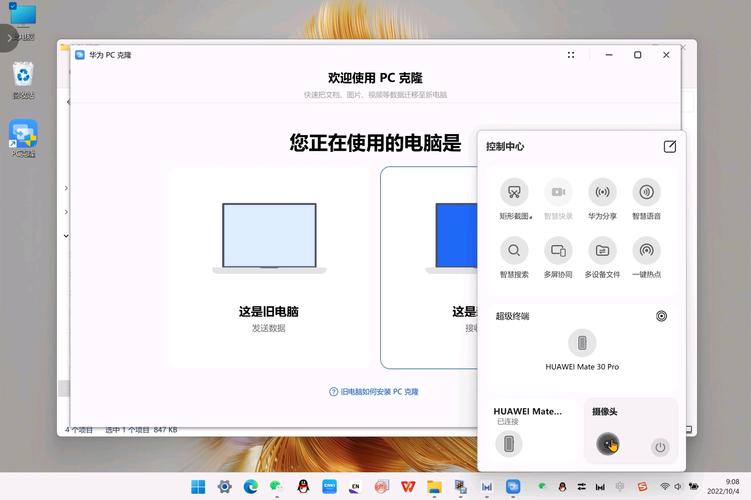Image resolution: width=751 pixels, height=500 pixels.
Task: Open Super Device settings target icon
Action: 661,316
